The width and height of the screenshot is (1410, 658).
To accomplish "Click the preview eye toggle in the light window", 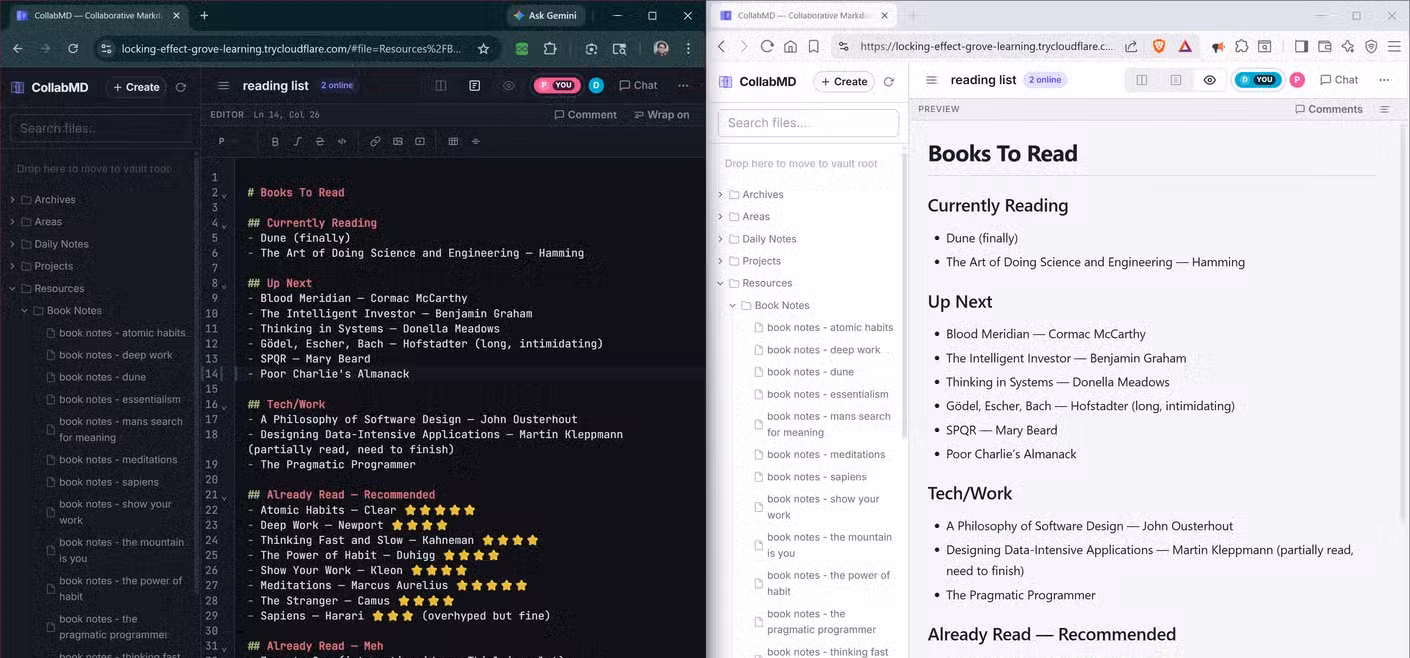I will click(x=1209, y=80).
